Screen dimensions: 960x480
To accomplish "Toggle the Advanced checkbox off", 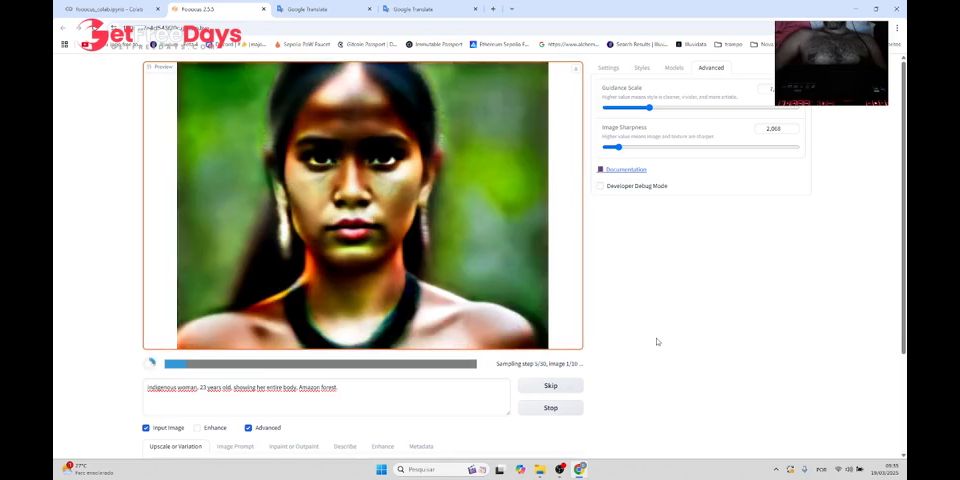I will click(249, 428).
